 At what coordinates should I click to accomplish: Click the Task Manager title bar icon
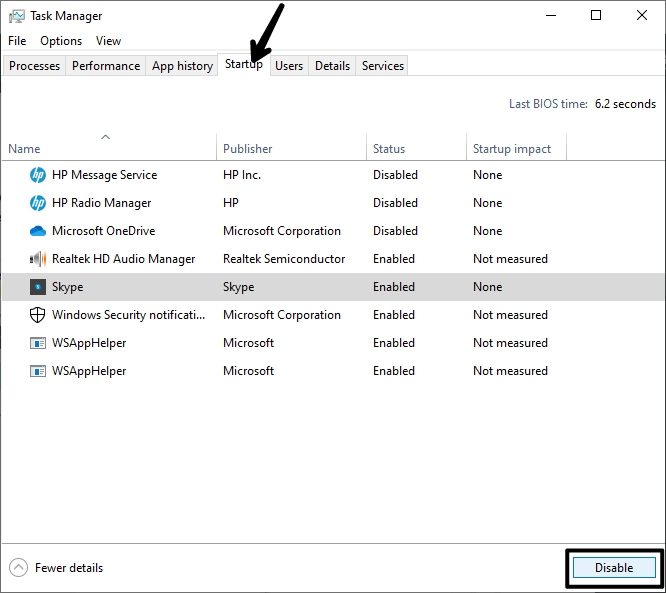17,16
